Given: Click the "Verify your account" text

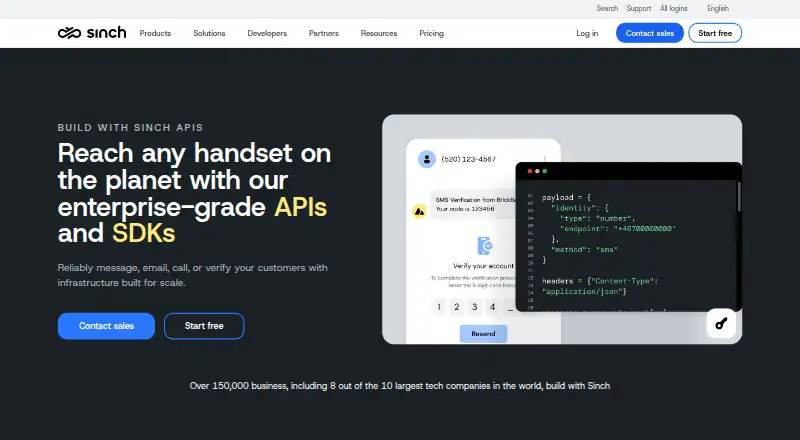Looking at the screenshot, I should pos(483,265).
